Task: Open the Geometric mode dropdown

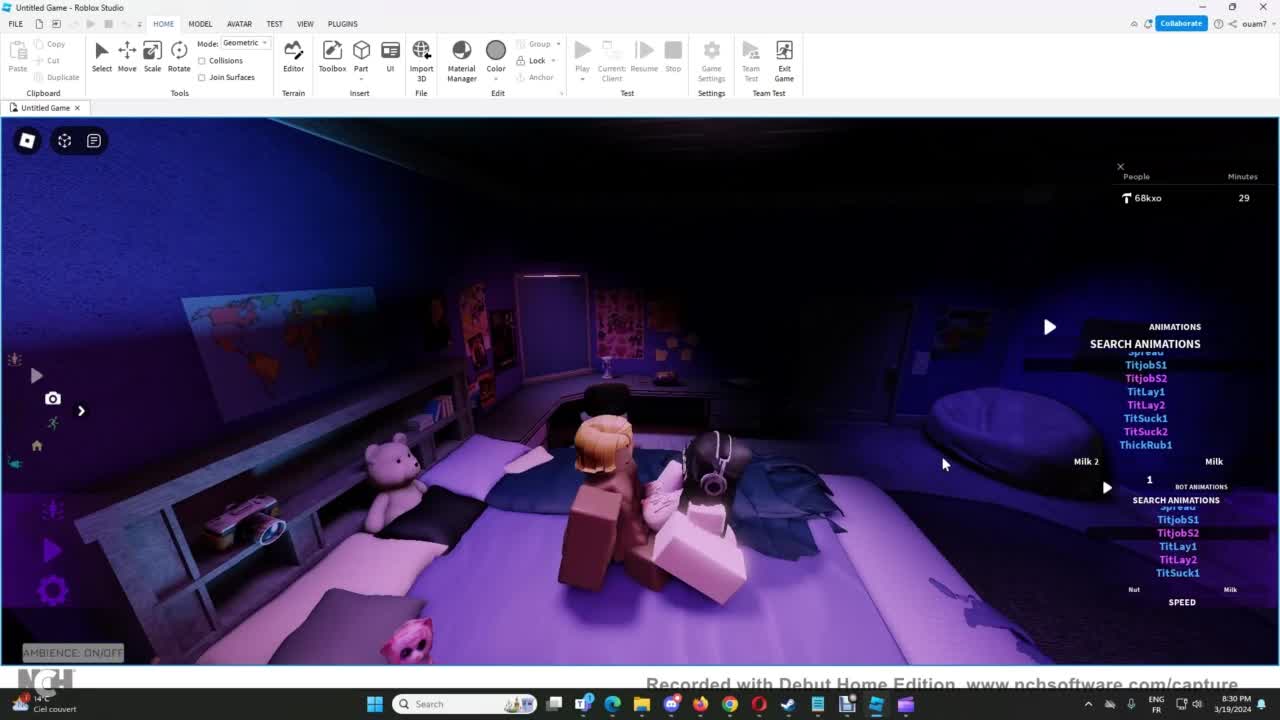Action: pyautogui.click(x=246, y=43)
